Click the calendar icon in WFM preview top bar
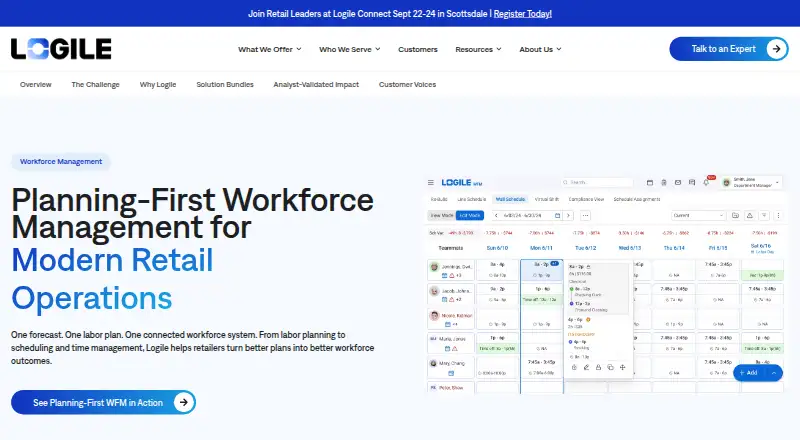The image size is (800, 440). coord(649,182)
